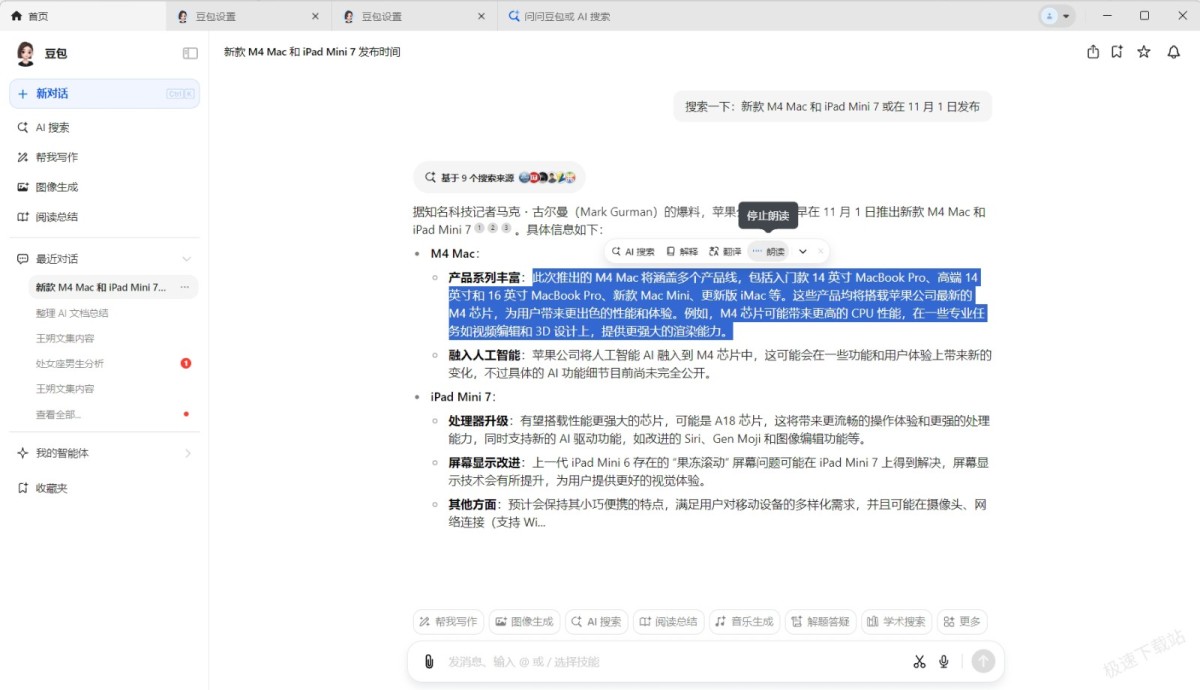This screenshot has width=1200, height=690.
Task: Click the share icon in the top bar
Action: click(x=1093, y=52)
